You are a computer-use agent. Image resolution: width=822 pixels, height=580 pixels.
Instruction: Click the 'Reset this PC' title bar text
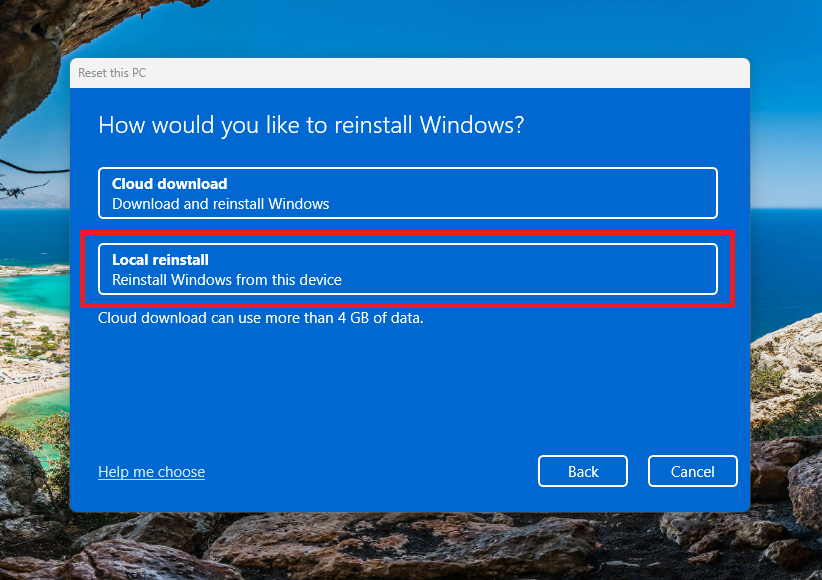(112, 73)
